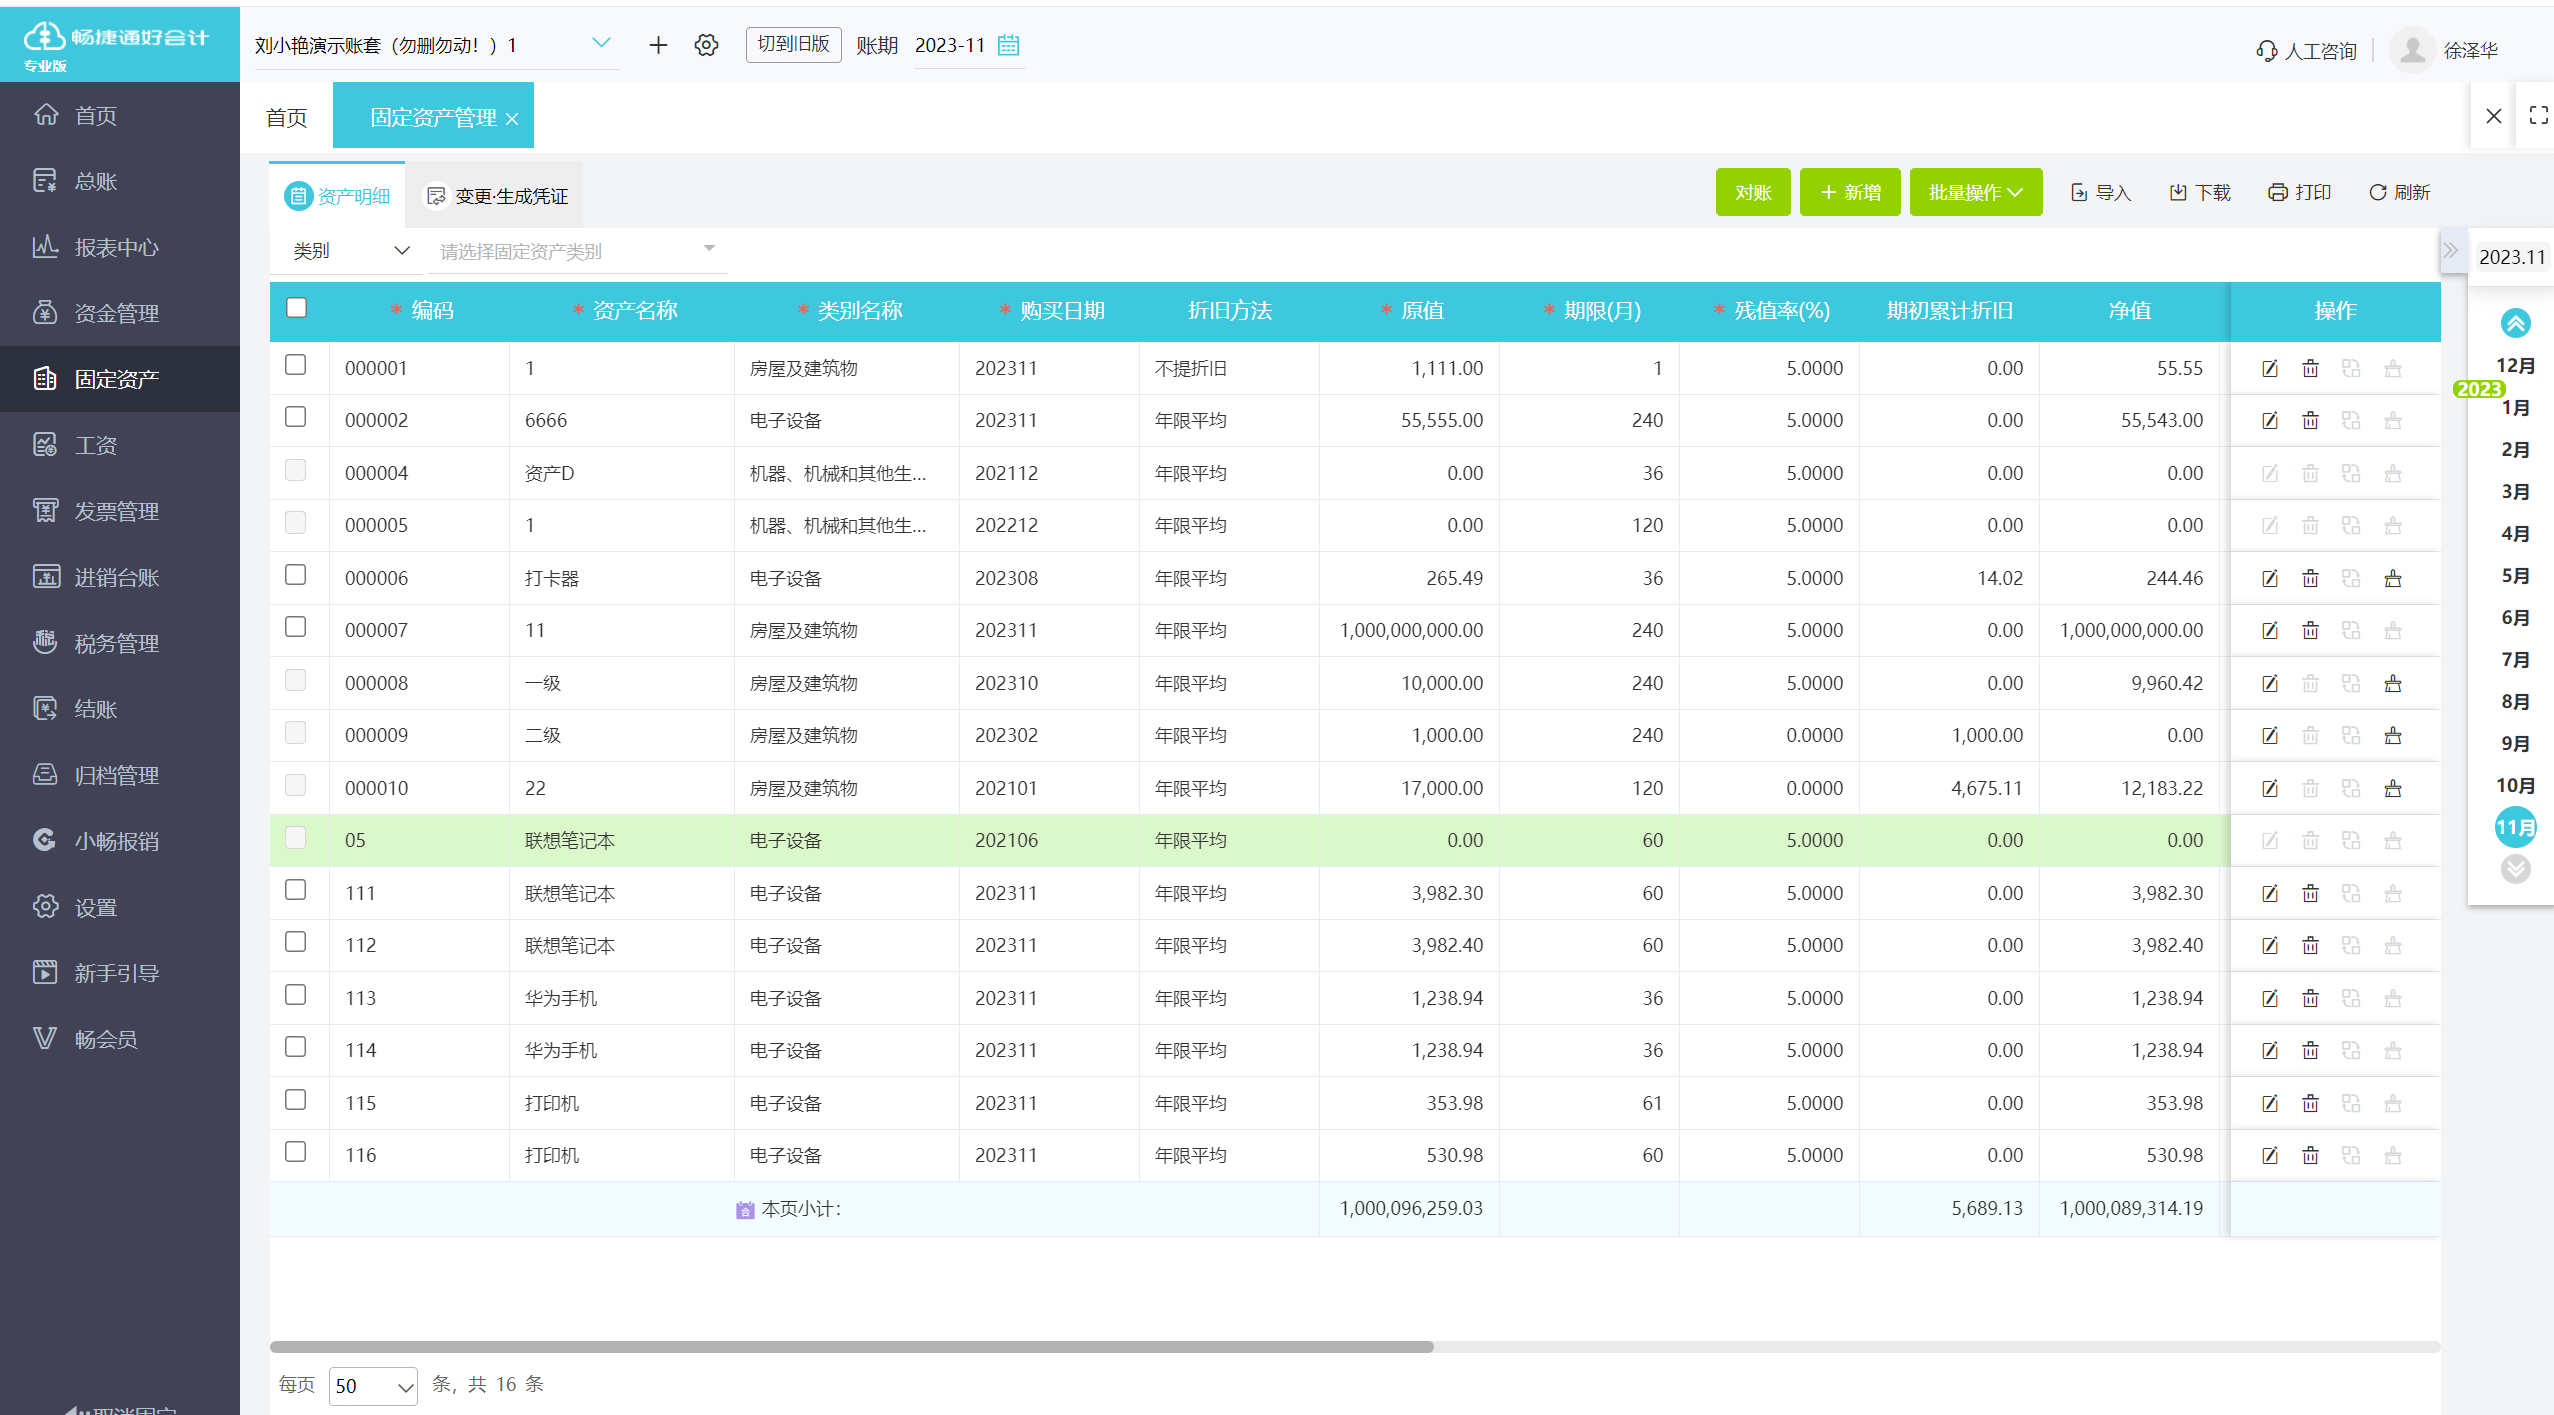2554x1415 pixels.
Task: Click the 刷新 refresh icon button
Action: 2404,195
